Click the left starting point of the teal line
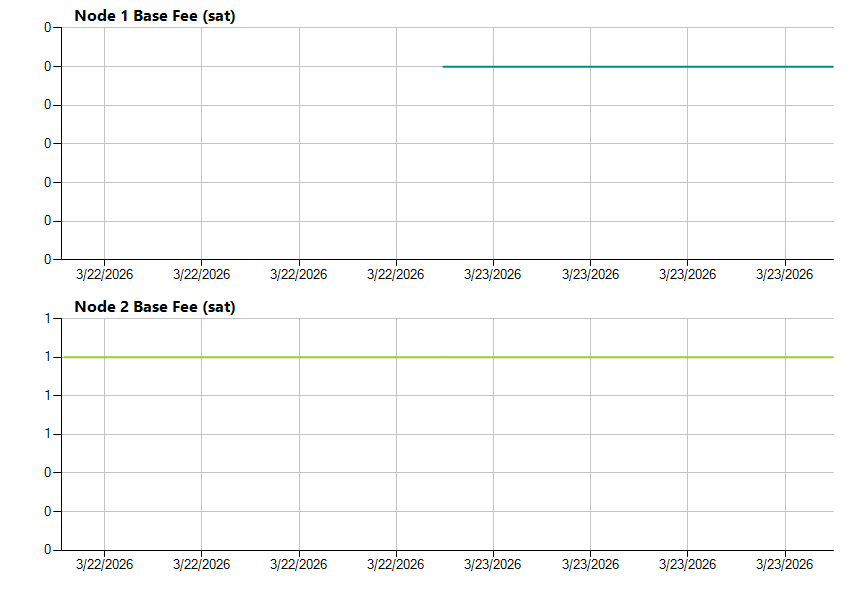The height and width of the screenshot is (600, 860). click(x=444, y=67)
